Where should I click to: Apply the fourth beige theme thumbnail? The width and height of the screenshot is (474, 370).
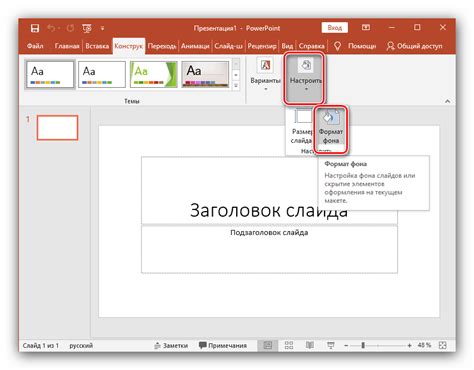click(205, 74)
